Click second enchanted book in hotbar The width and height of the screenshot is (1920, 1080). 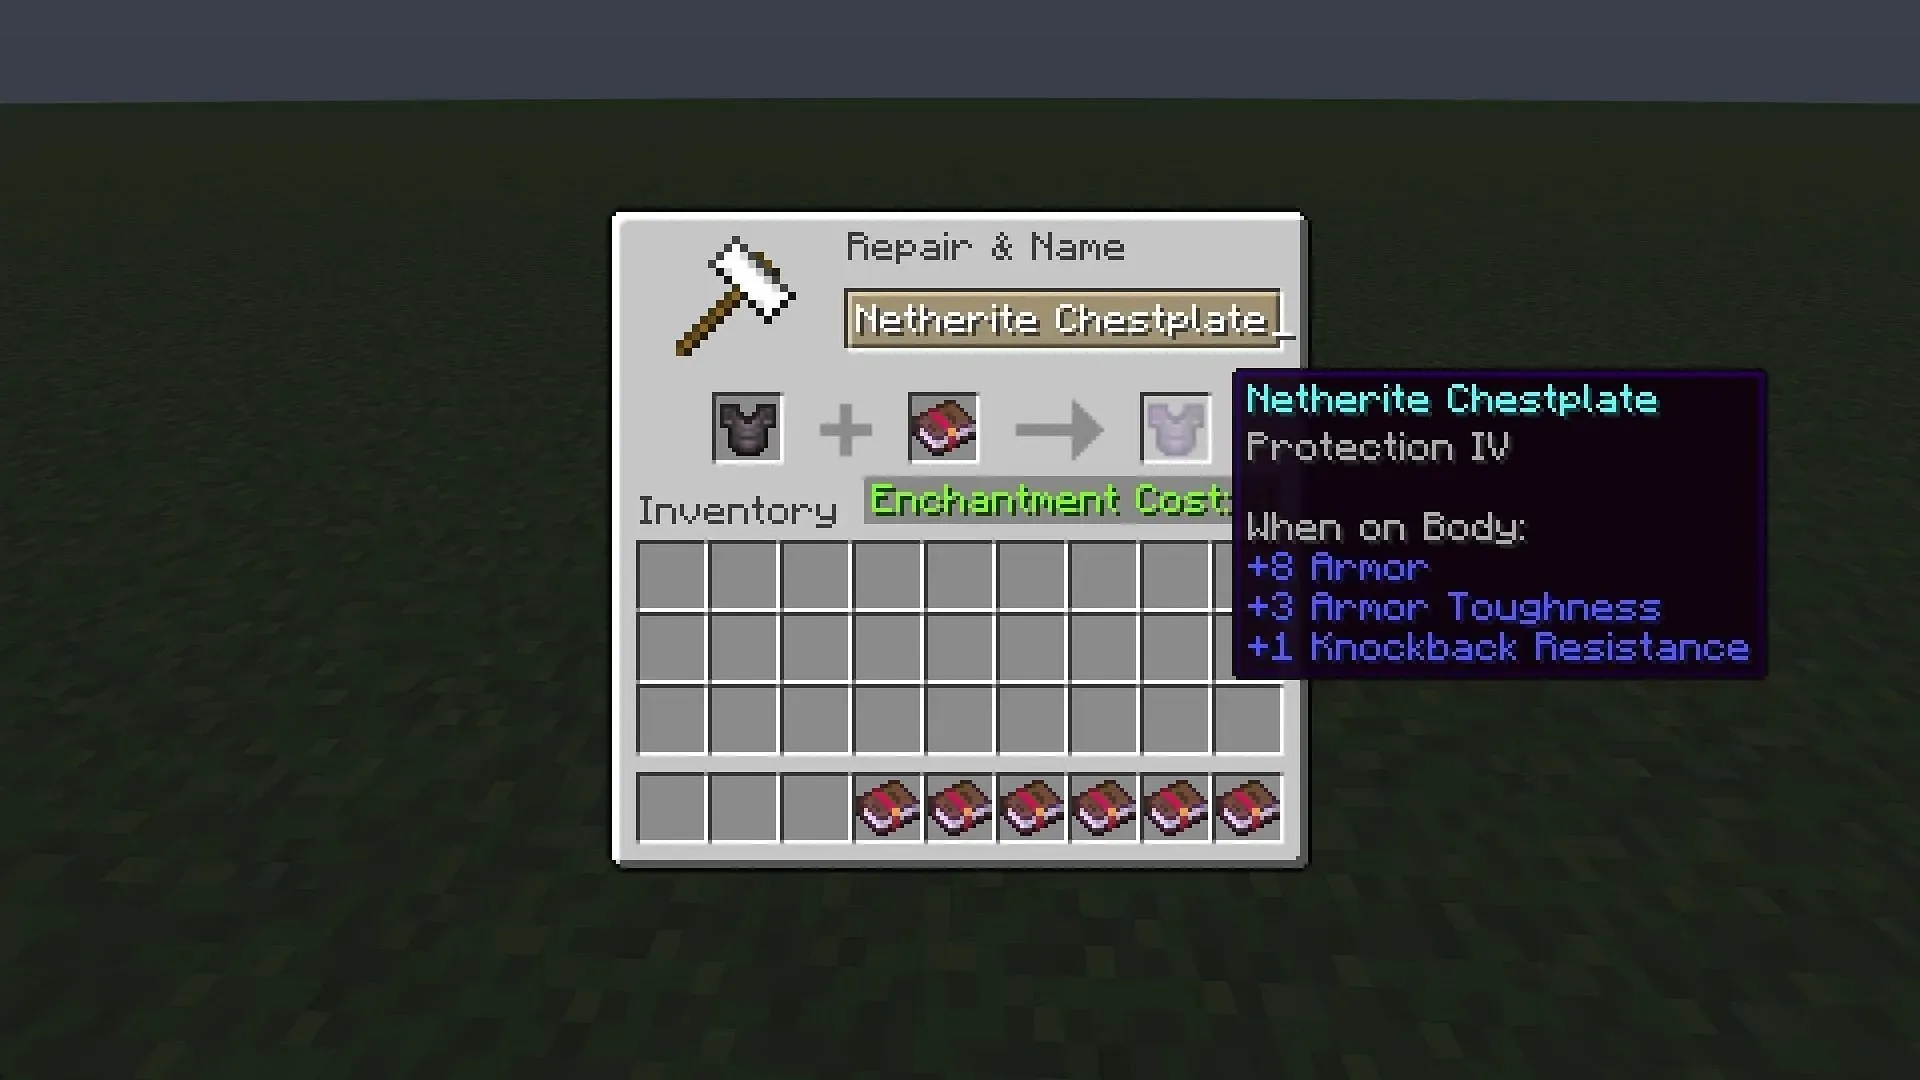(960, 807)
